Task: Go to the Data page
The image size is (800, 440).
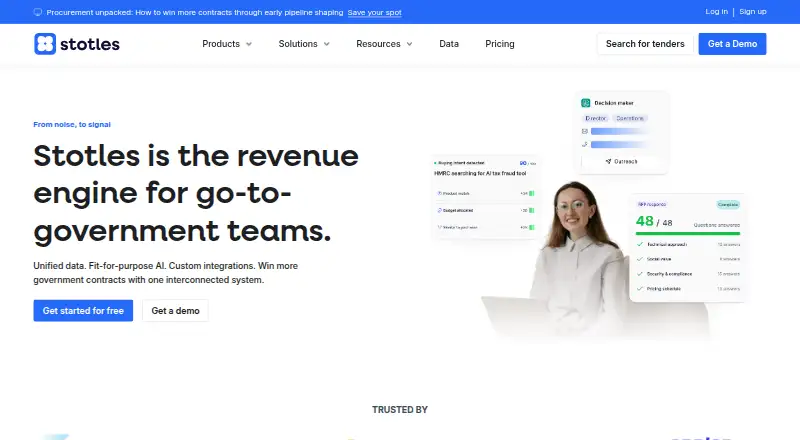Action: point(449,44)
